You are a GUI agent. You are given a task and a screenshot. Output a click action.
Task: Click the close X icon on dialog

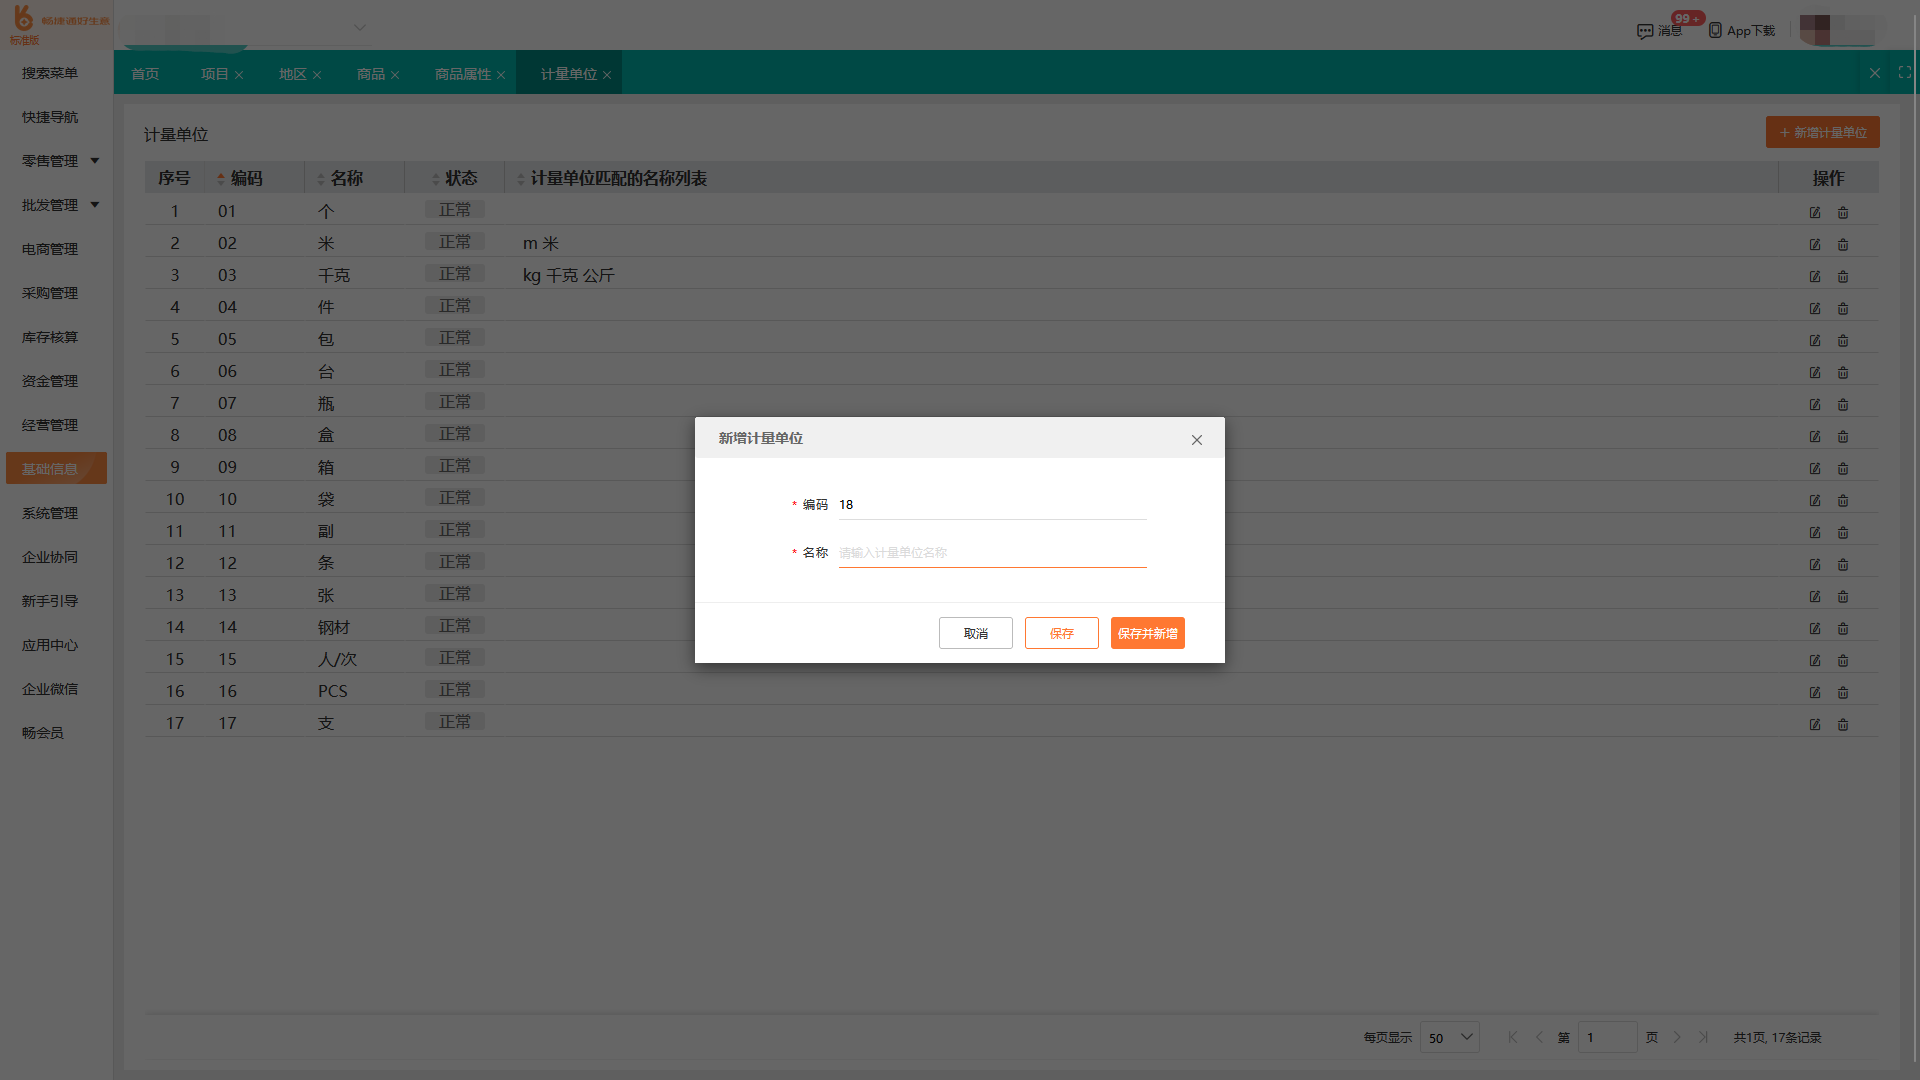coord(1196,439)
